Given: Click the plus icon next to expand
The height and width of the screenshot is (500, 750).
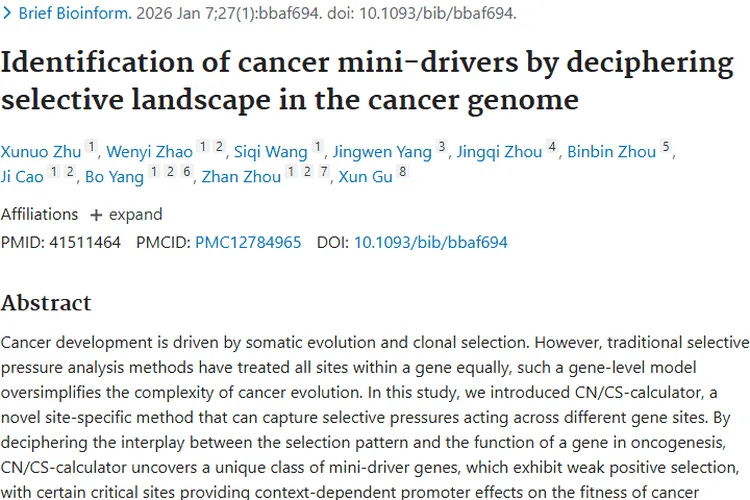Looking at the screenshot, I should click(96, 215).
